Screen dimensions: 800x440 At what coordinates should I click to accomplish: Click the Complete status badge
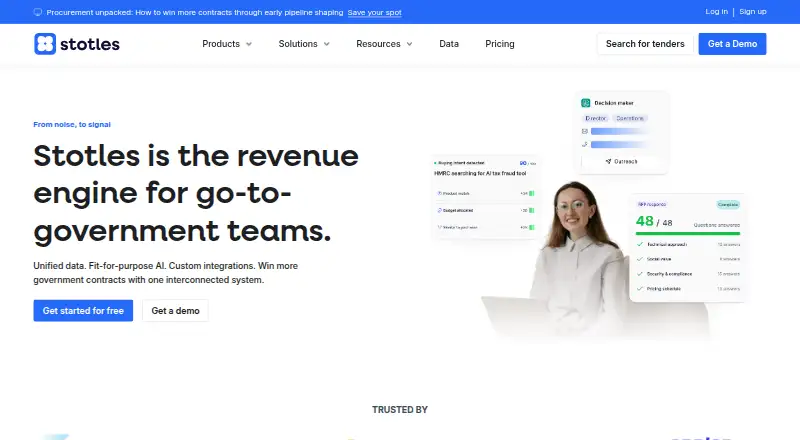point(728,205)
